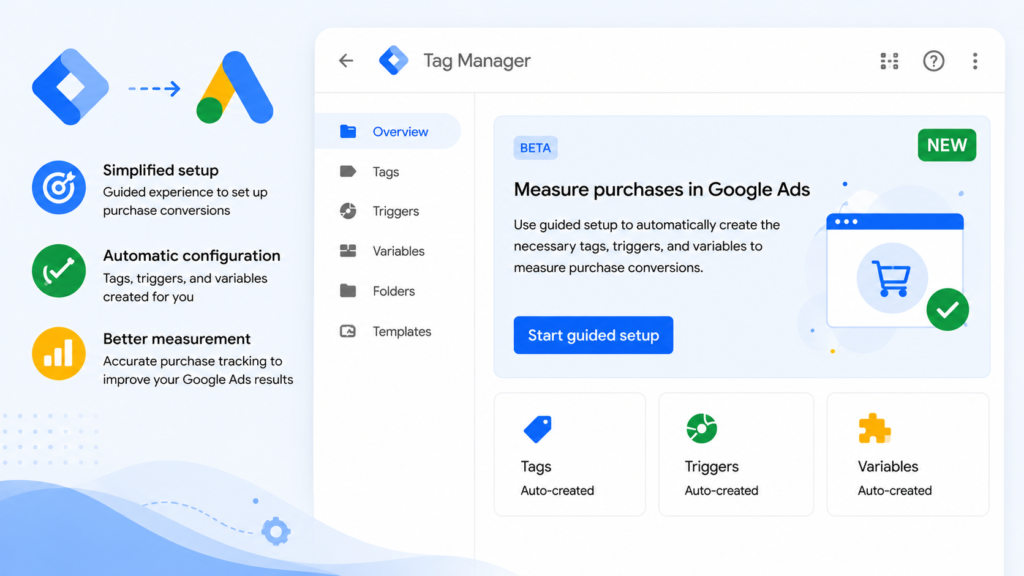Click the large Tag Manager logo at left
Viewport: 1024px width, 576px height.
coord(71,87)
